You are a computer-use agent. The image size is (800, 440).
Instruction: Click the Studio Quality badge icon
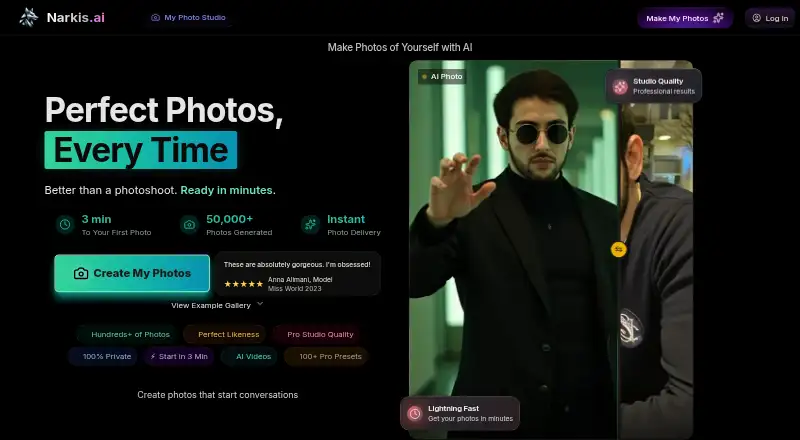point(620,87)
